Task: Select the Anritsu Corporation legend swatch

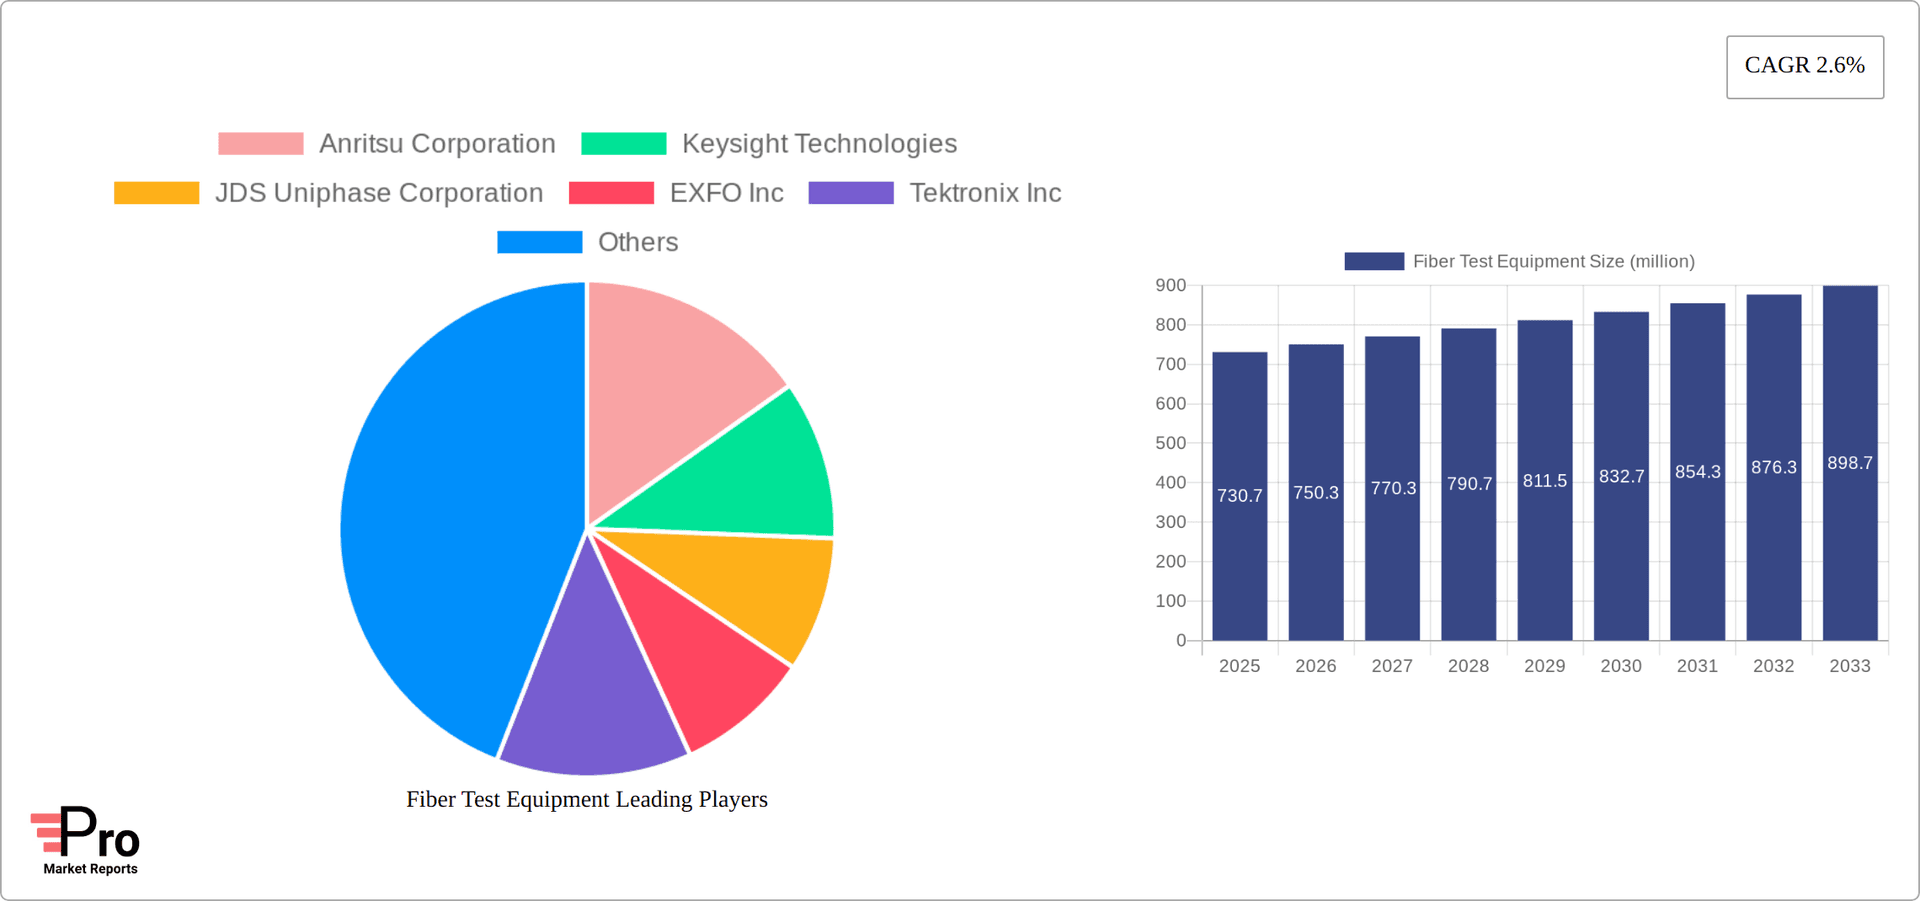Action: click(x=259, y=143)
